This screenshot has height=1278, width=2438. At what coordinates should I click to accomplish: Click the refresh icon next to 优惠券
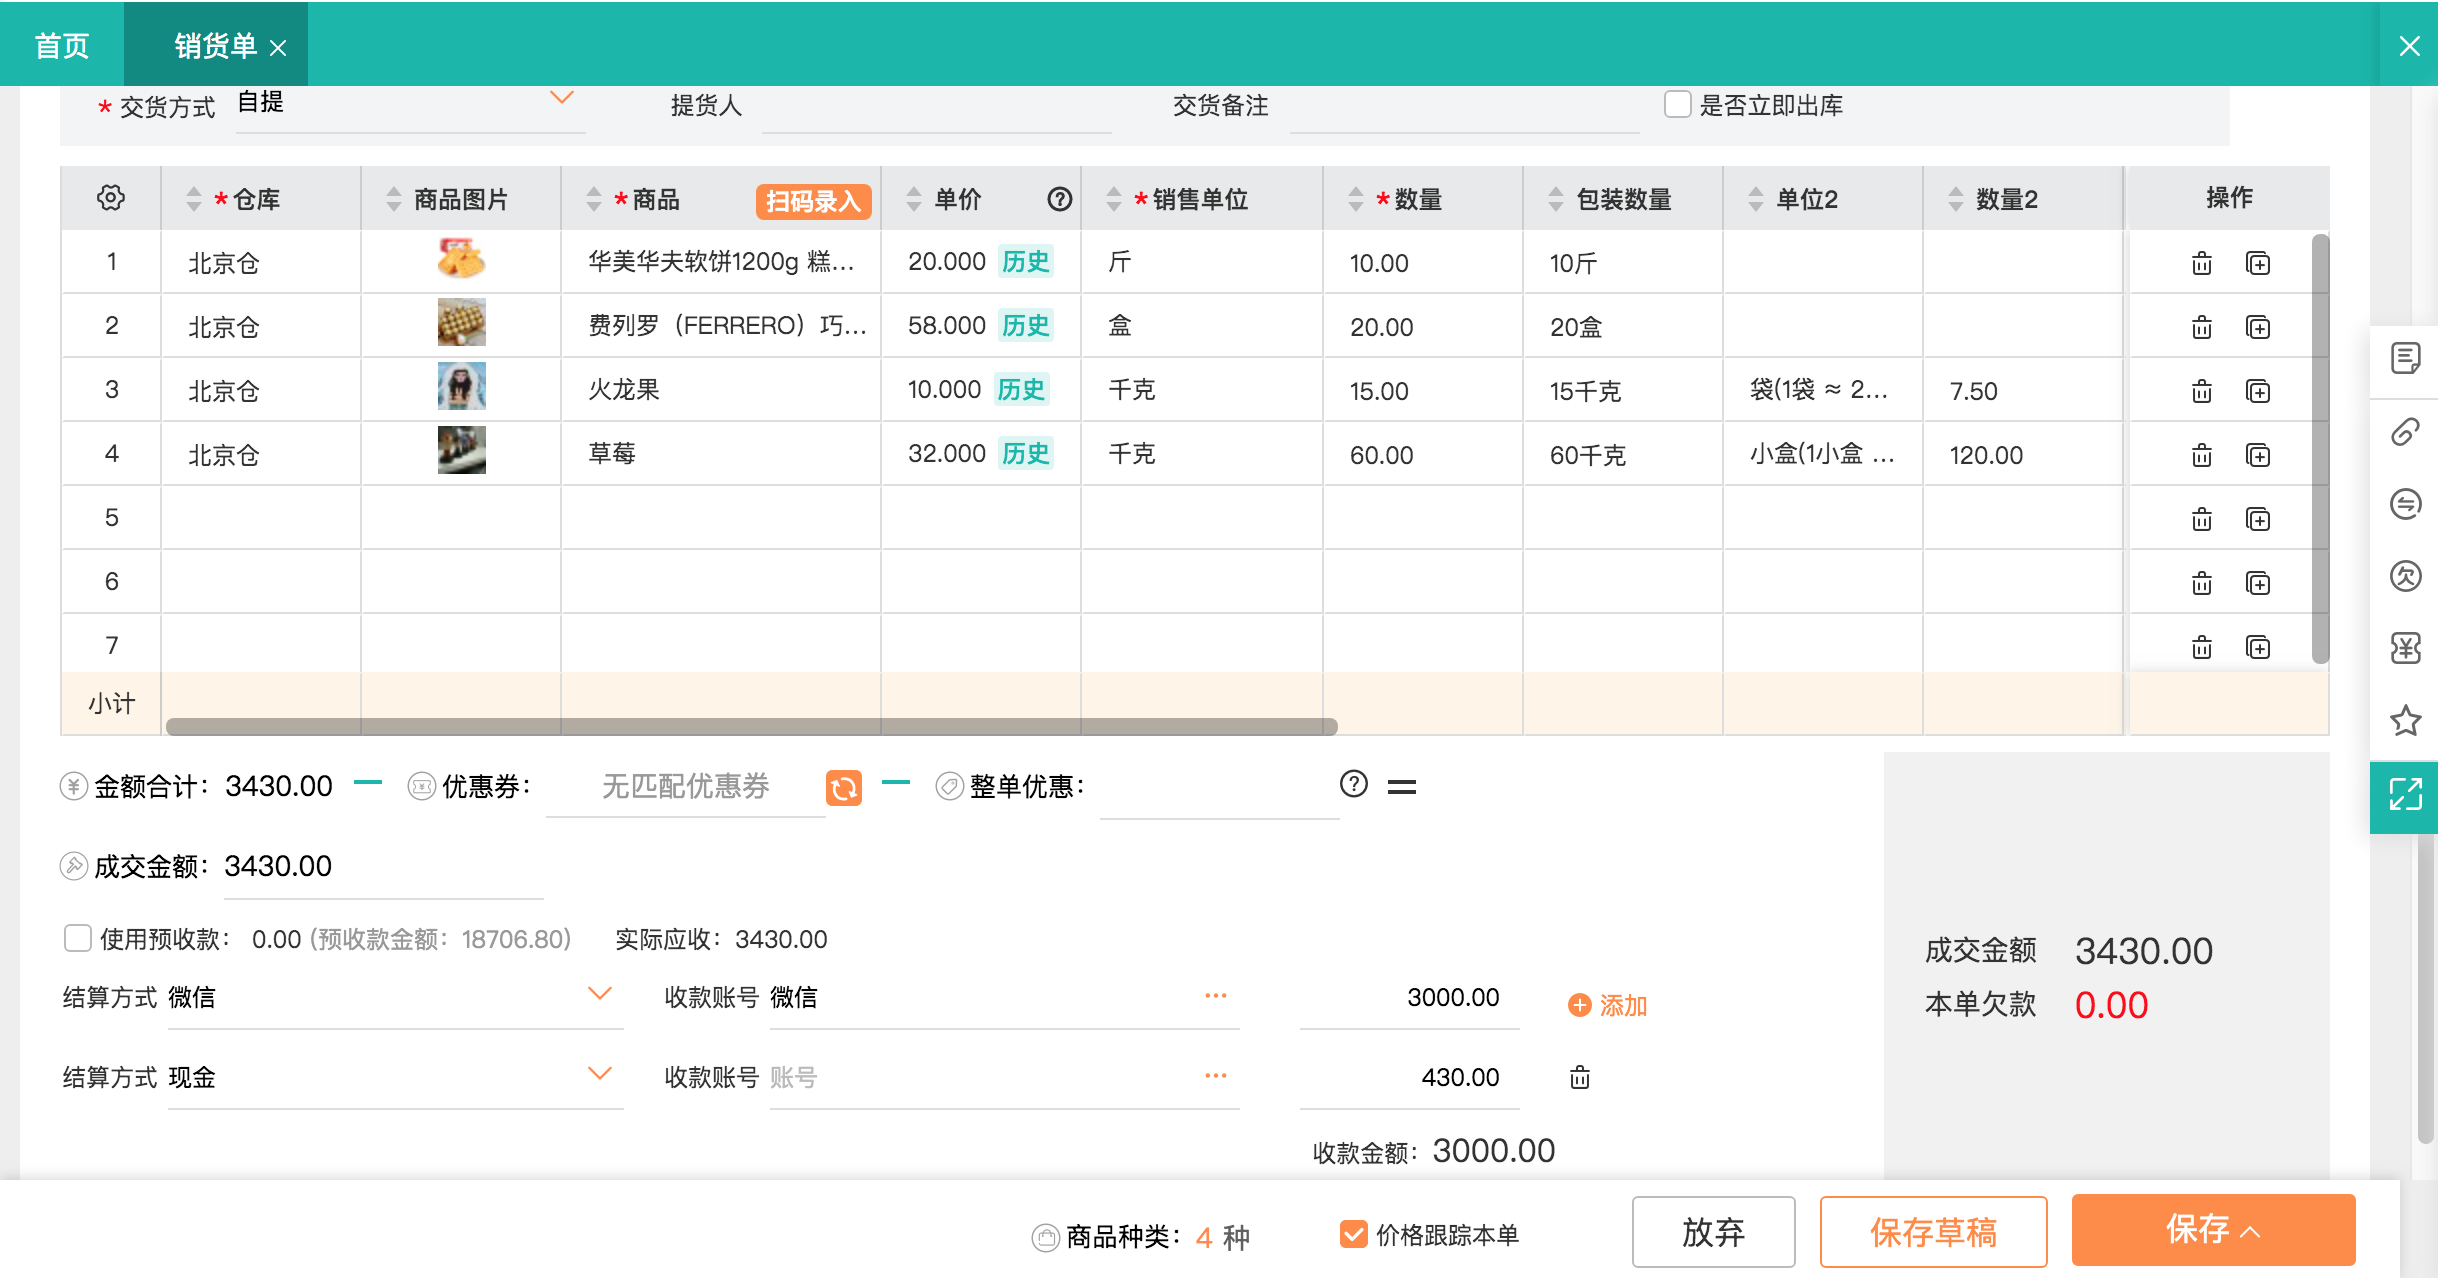(842, 788)
